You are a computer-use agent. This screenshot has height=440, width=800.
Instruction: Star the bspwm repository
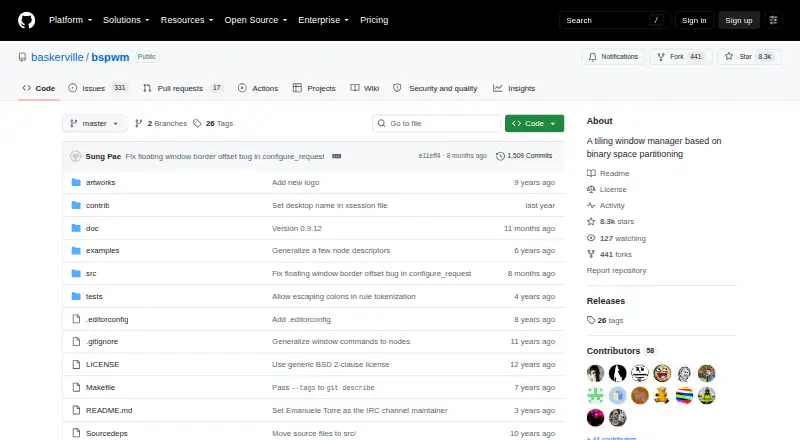(x=749, y=57)
